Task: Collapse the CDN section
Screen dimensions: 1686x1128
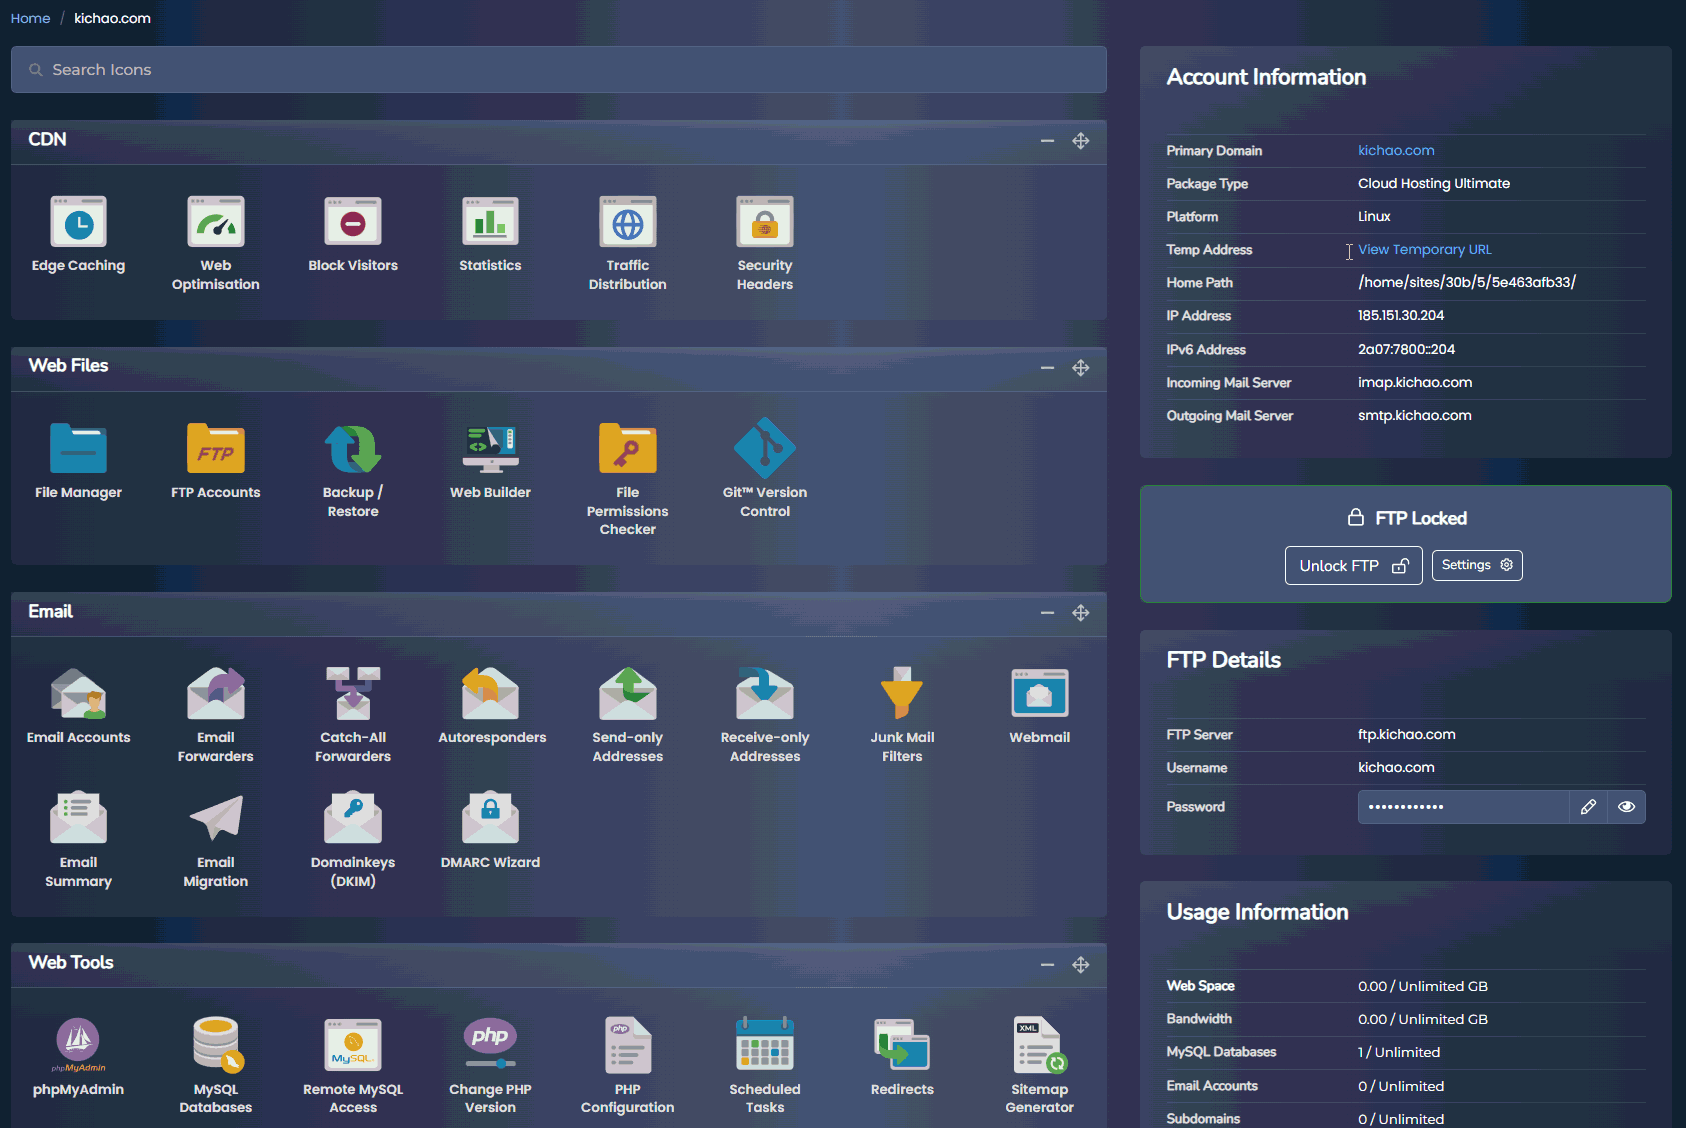Action: click(1047, 141)
